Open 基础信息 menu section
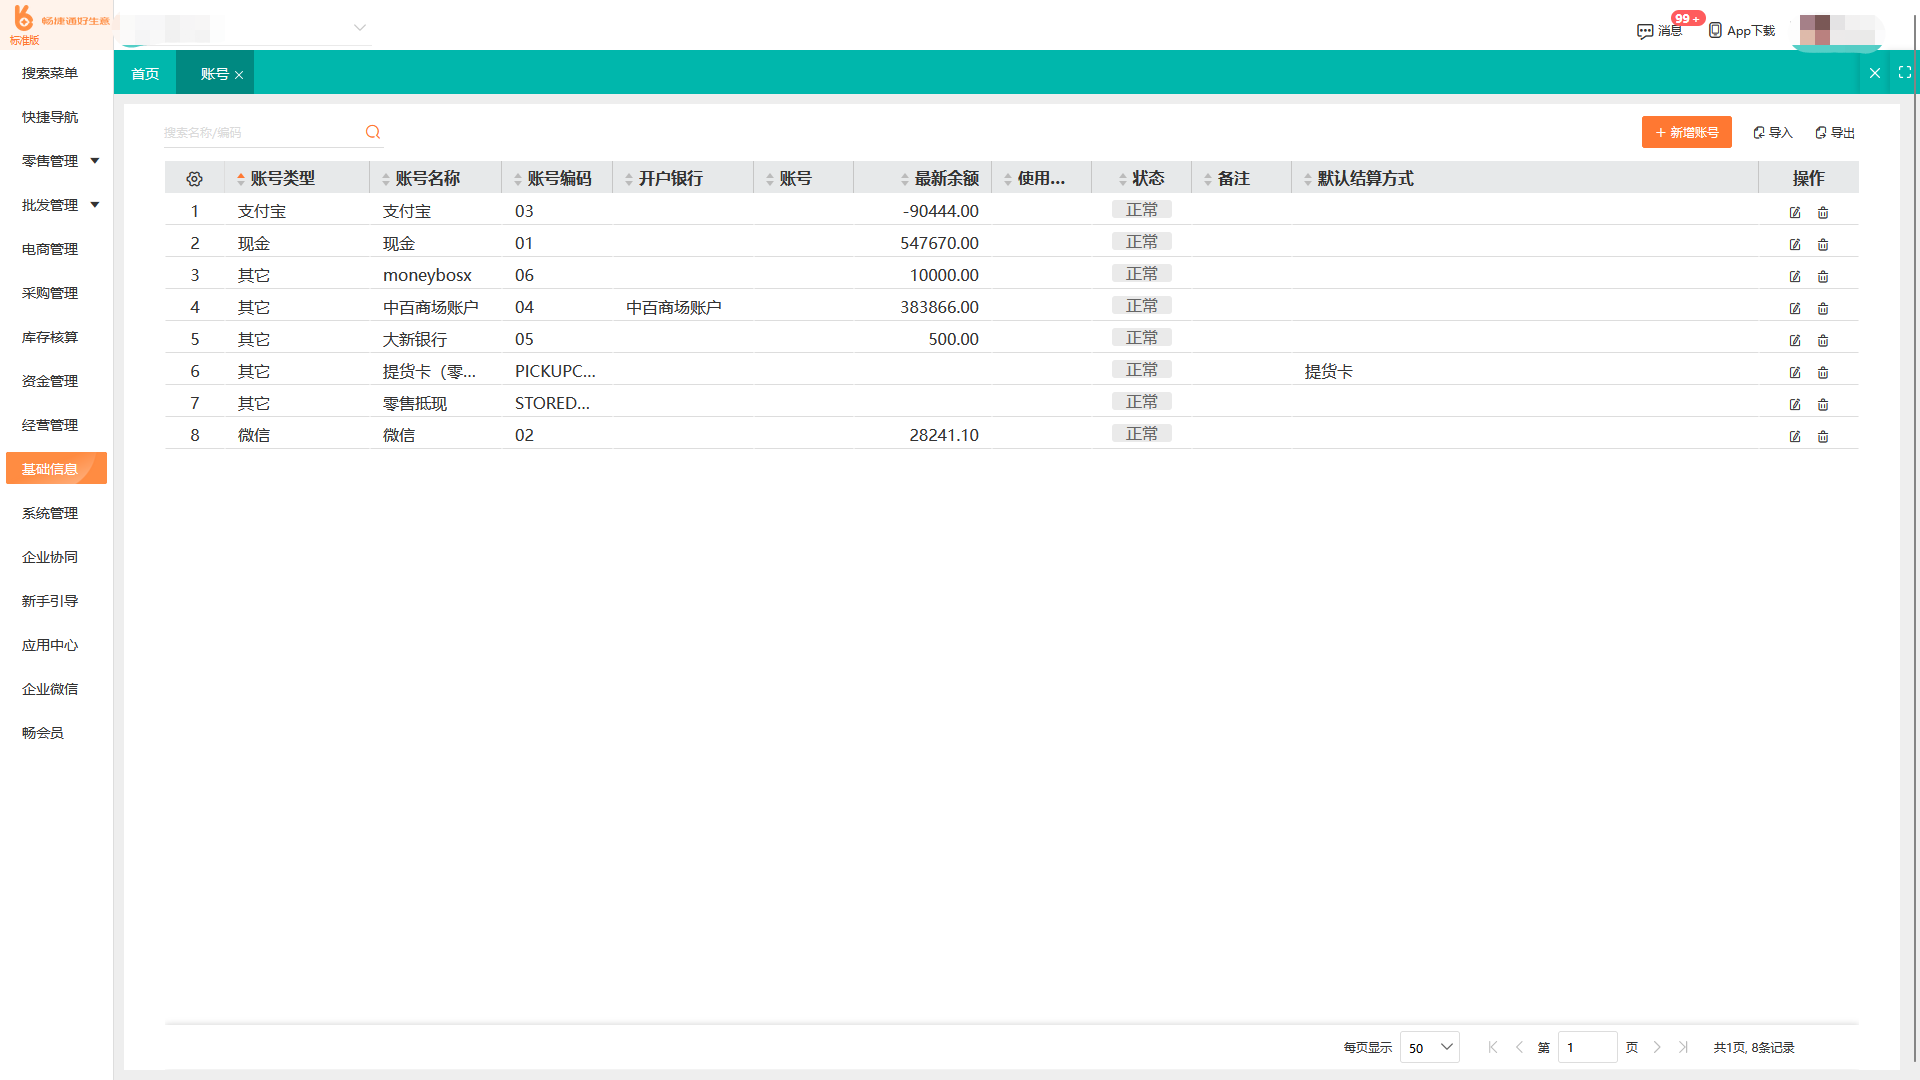 coord(51,468)
